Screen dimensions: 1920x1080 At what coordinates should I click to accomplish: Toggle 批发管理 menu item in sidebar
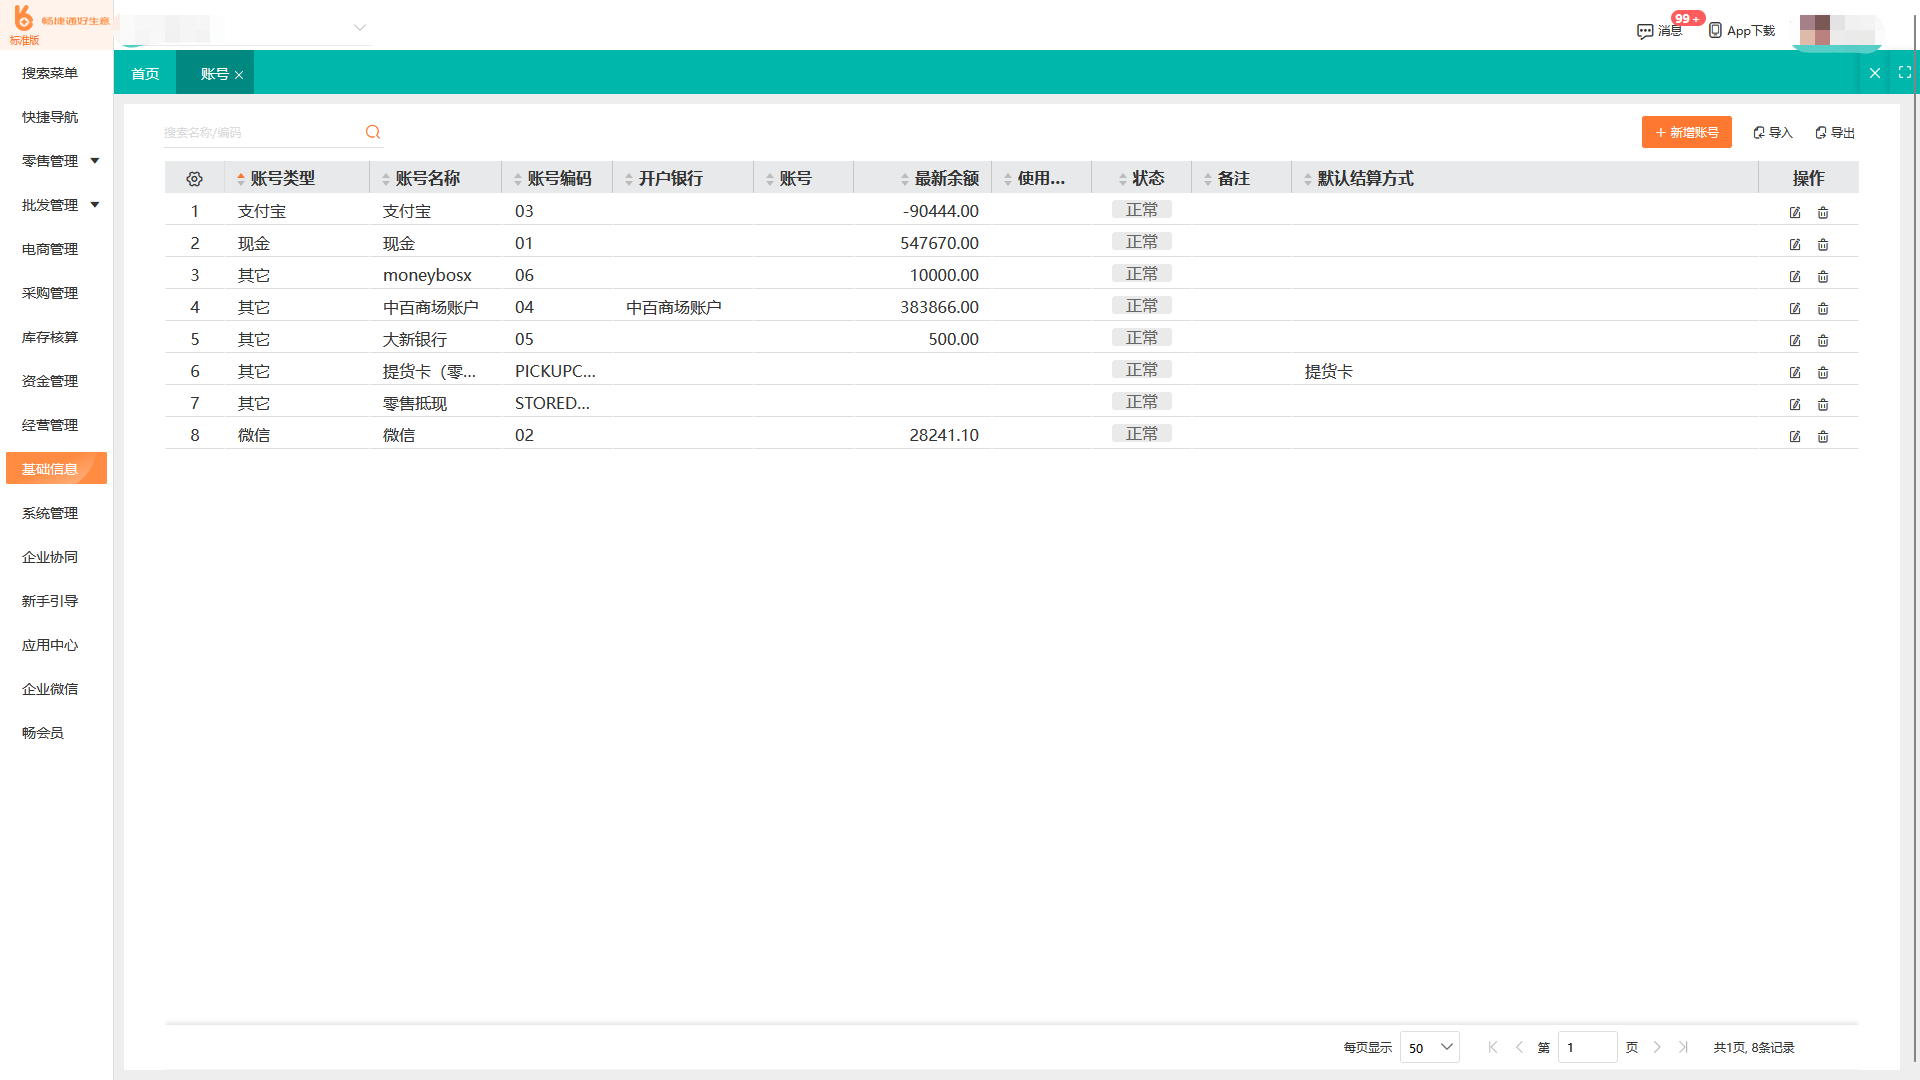59,204
